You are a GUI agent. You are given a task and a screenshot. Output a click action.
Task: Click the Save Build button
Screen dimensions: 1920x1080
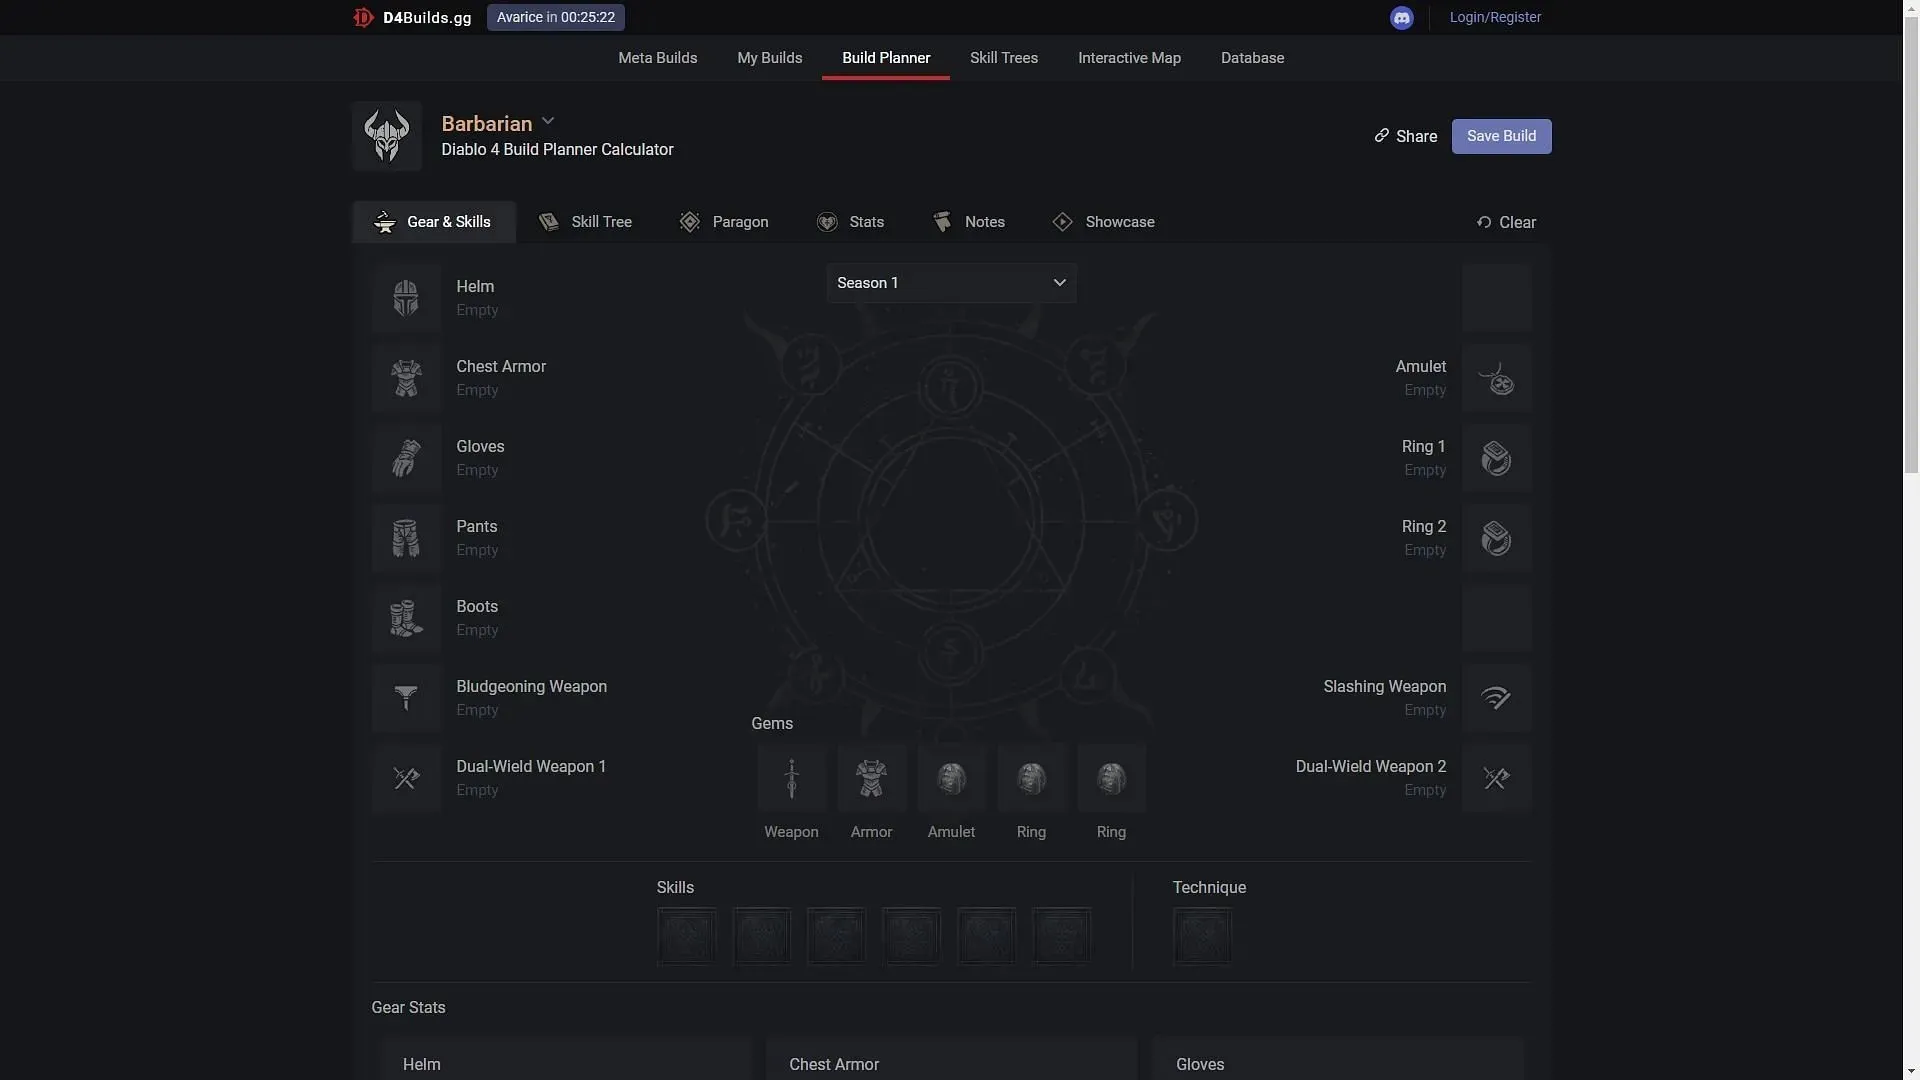(1501, 136)
